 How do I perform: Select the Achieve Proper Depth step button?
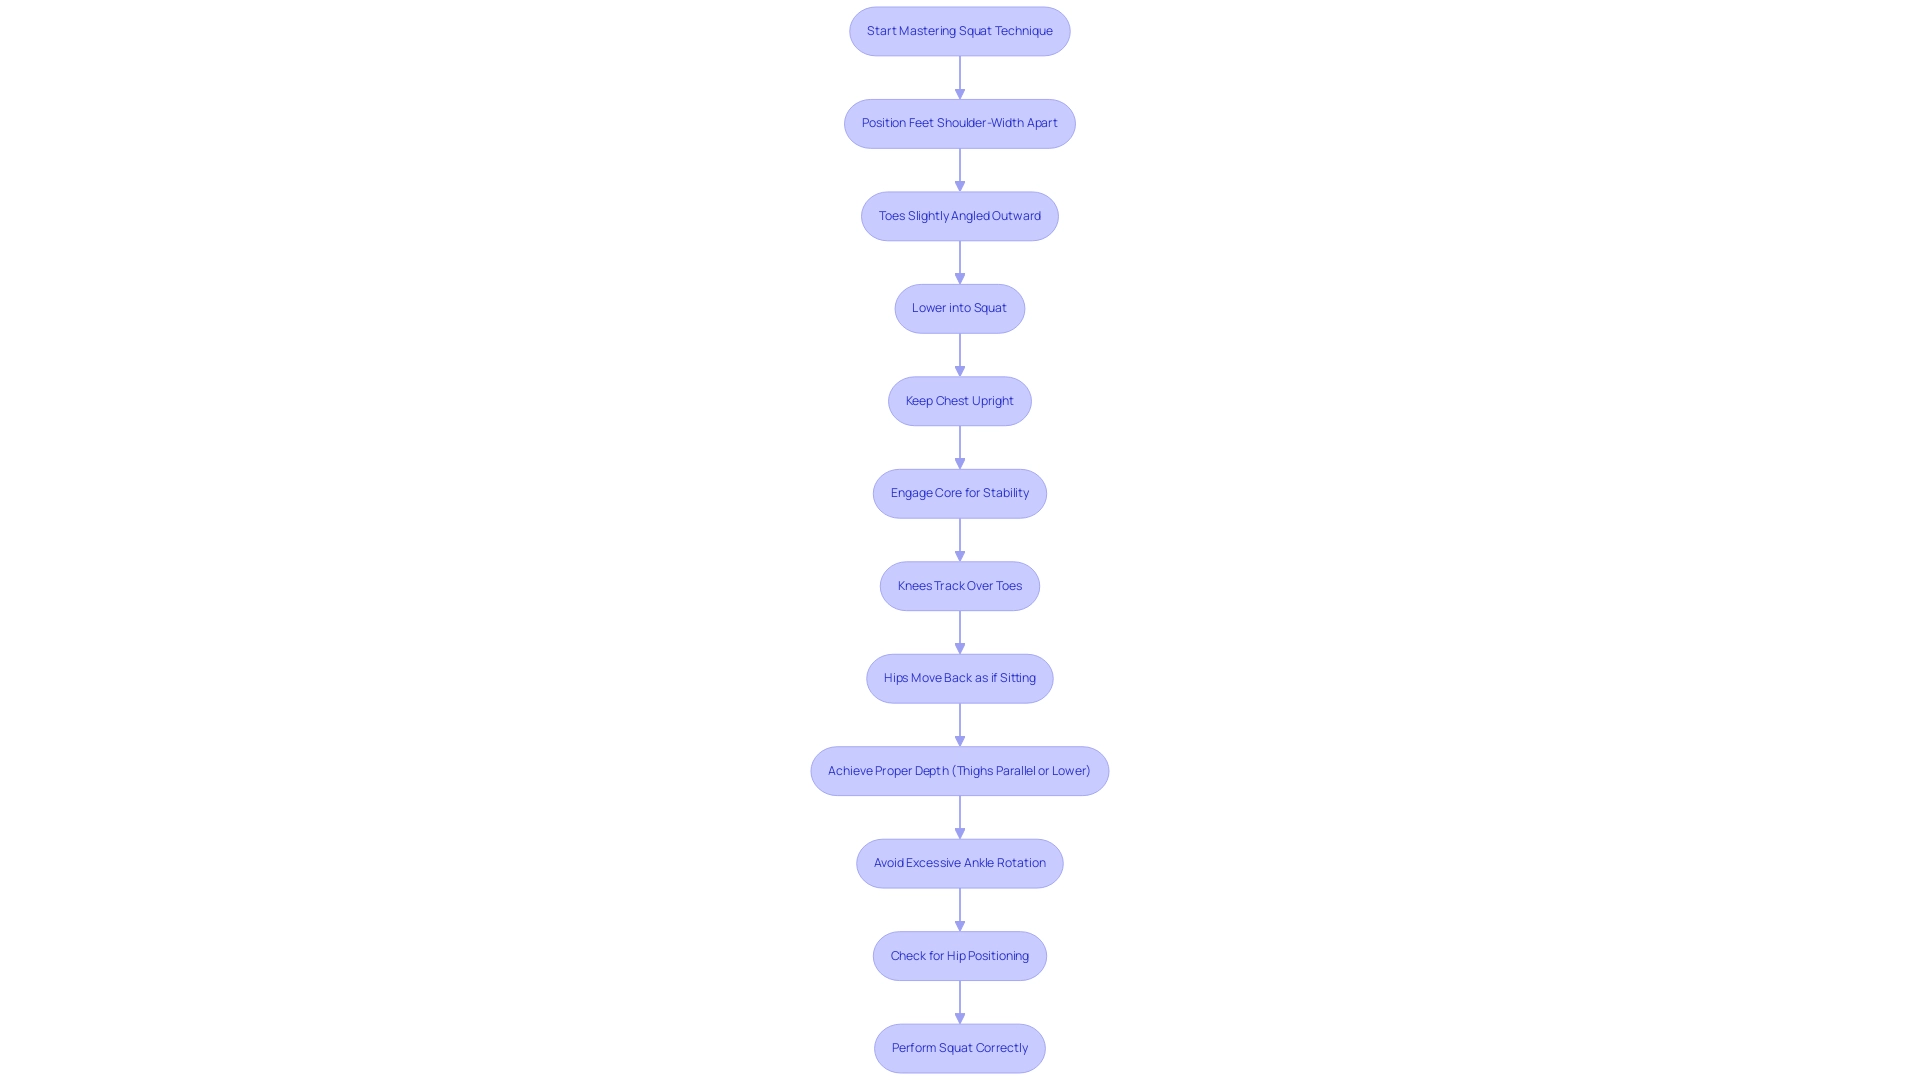(960, 770)
